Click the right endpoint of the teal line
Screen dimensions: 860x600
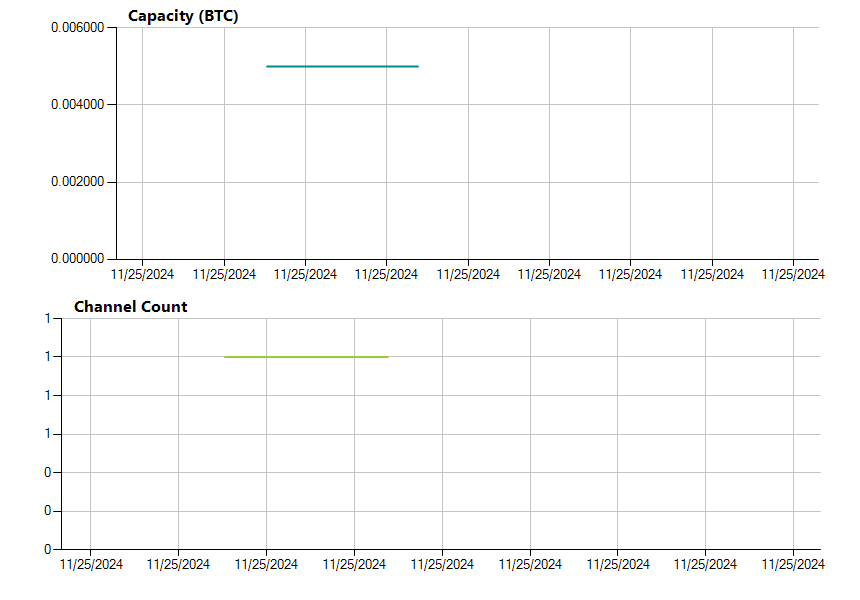tap(417, 66)
